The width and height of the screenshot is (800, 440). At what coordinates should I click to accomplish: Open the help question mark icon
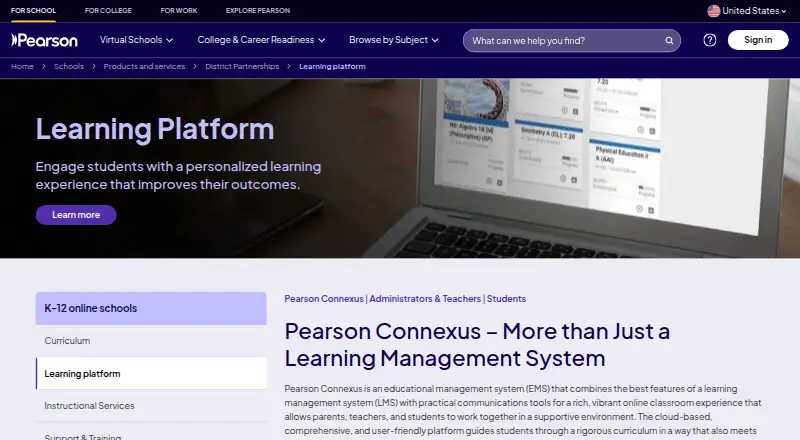point(710,40)
